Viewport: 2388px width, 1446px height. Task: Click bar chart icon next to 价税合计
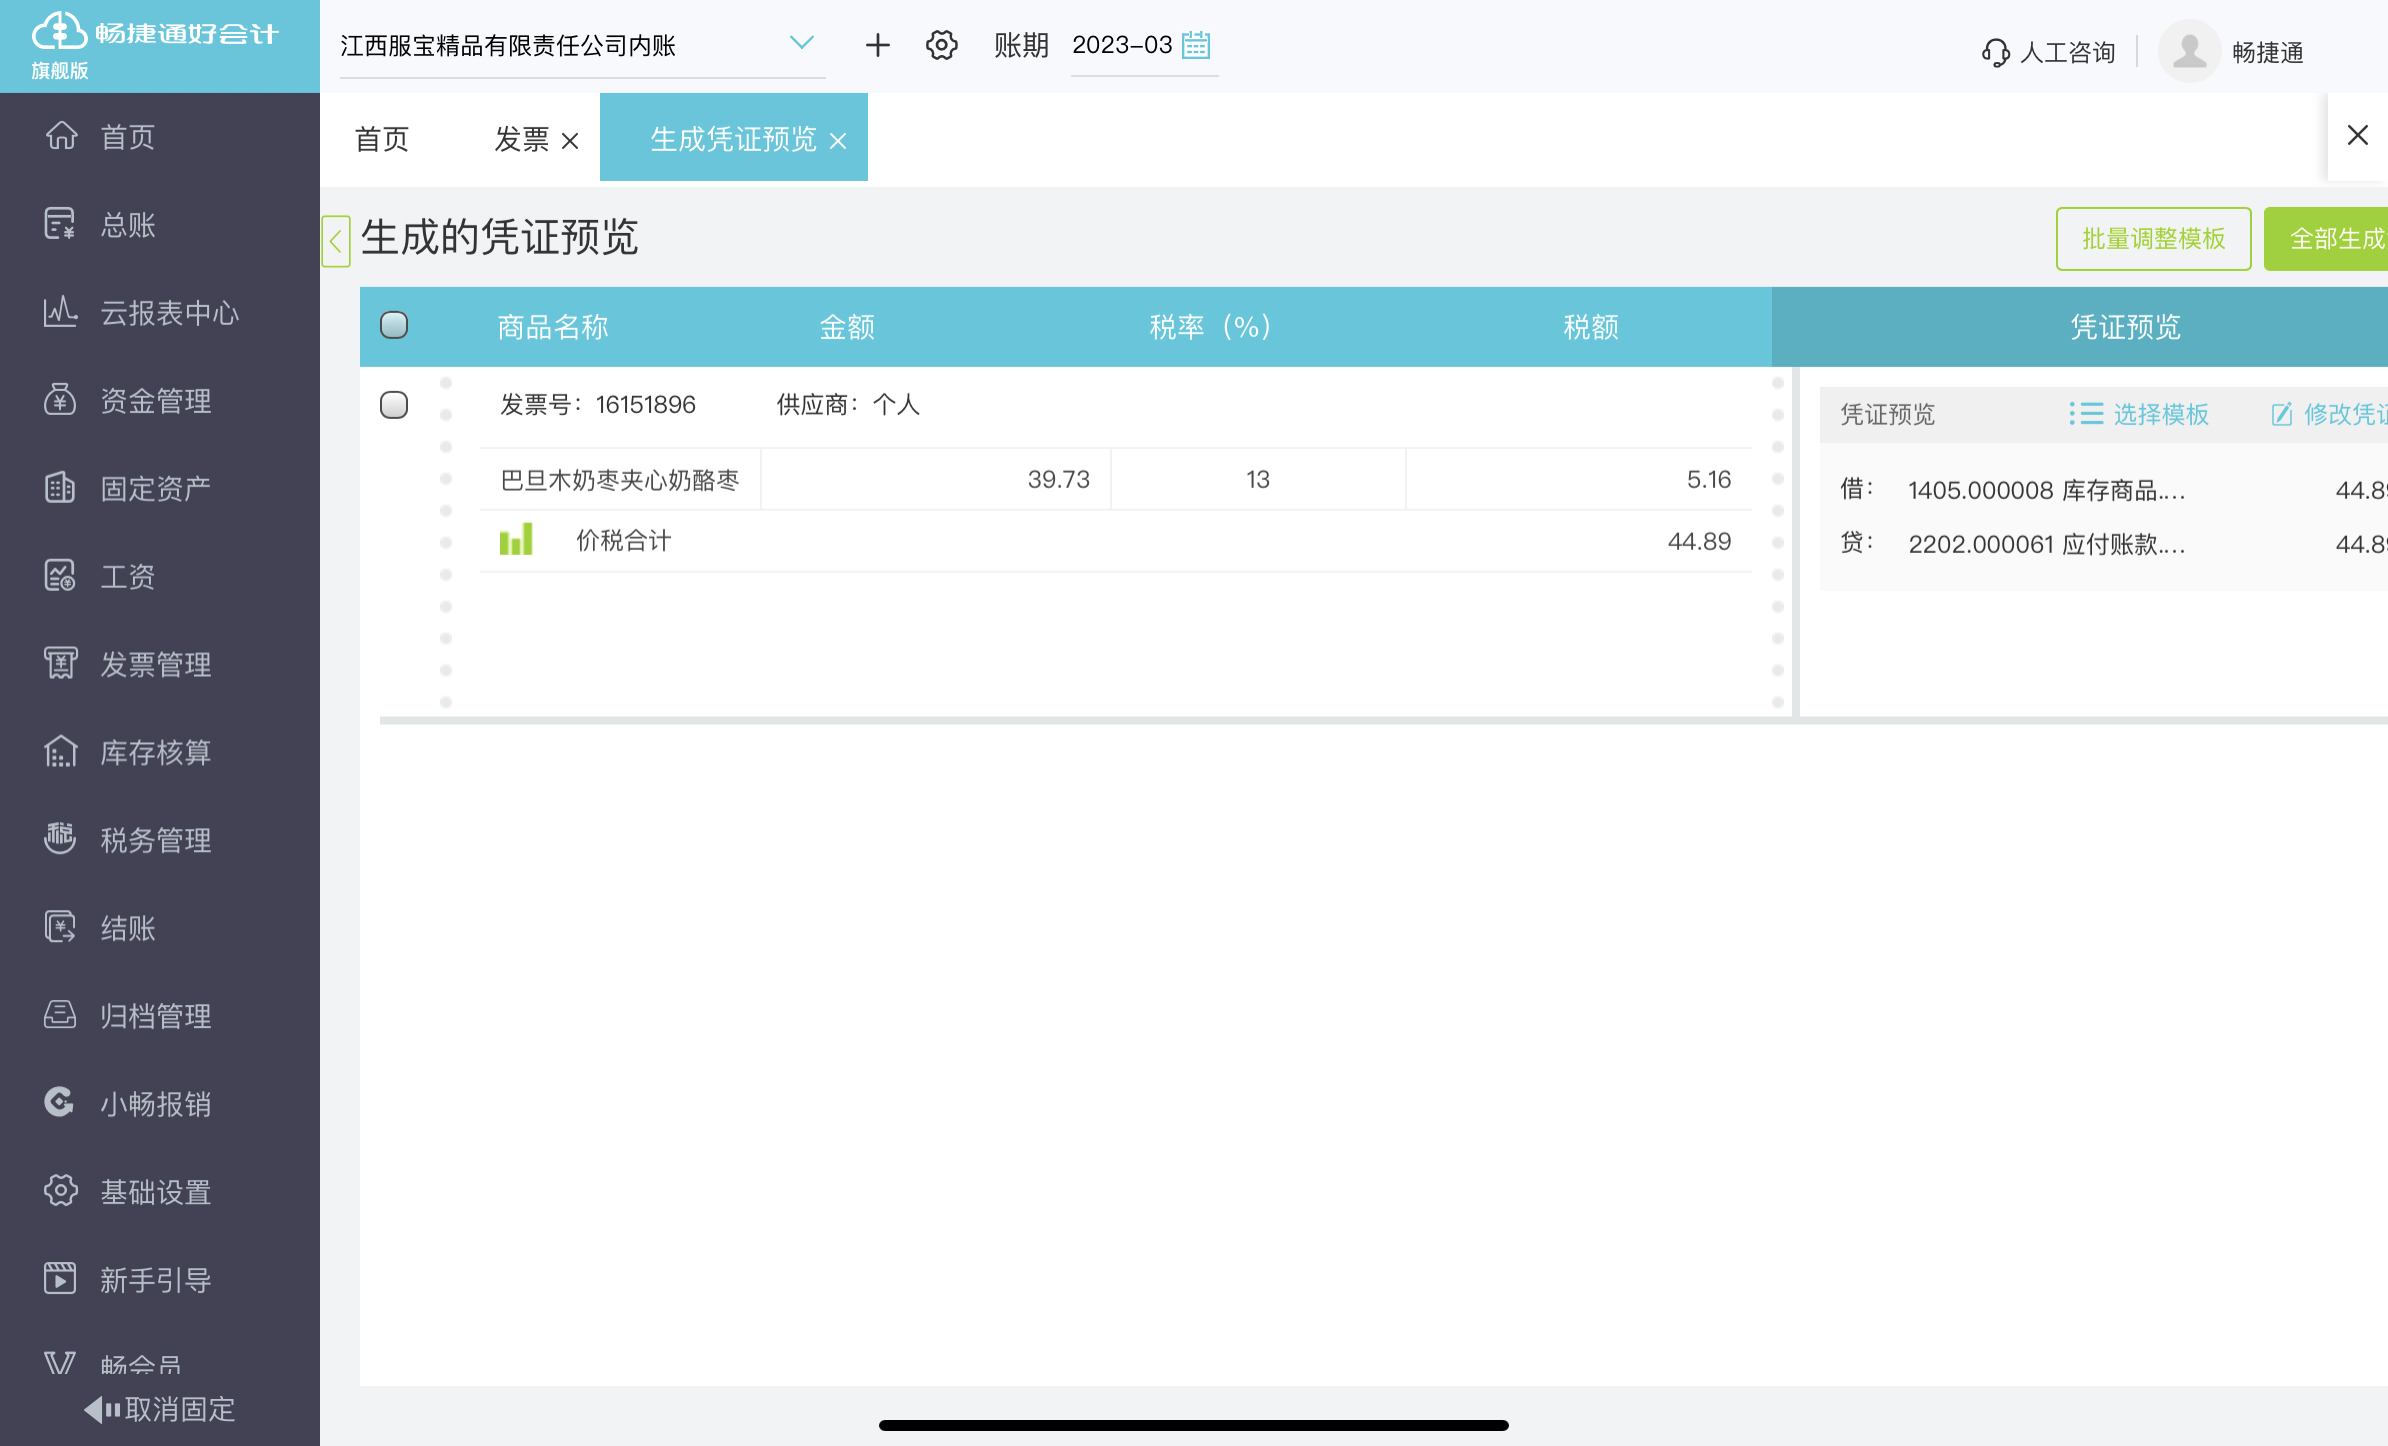[x=517, y=541]
